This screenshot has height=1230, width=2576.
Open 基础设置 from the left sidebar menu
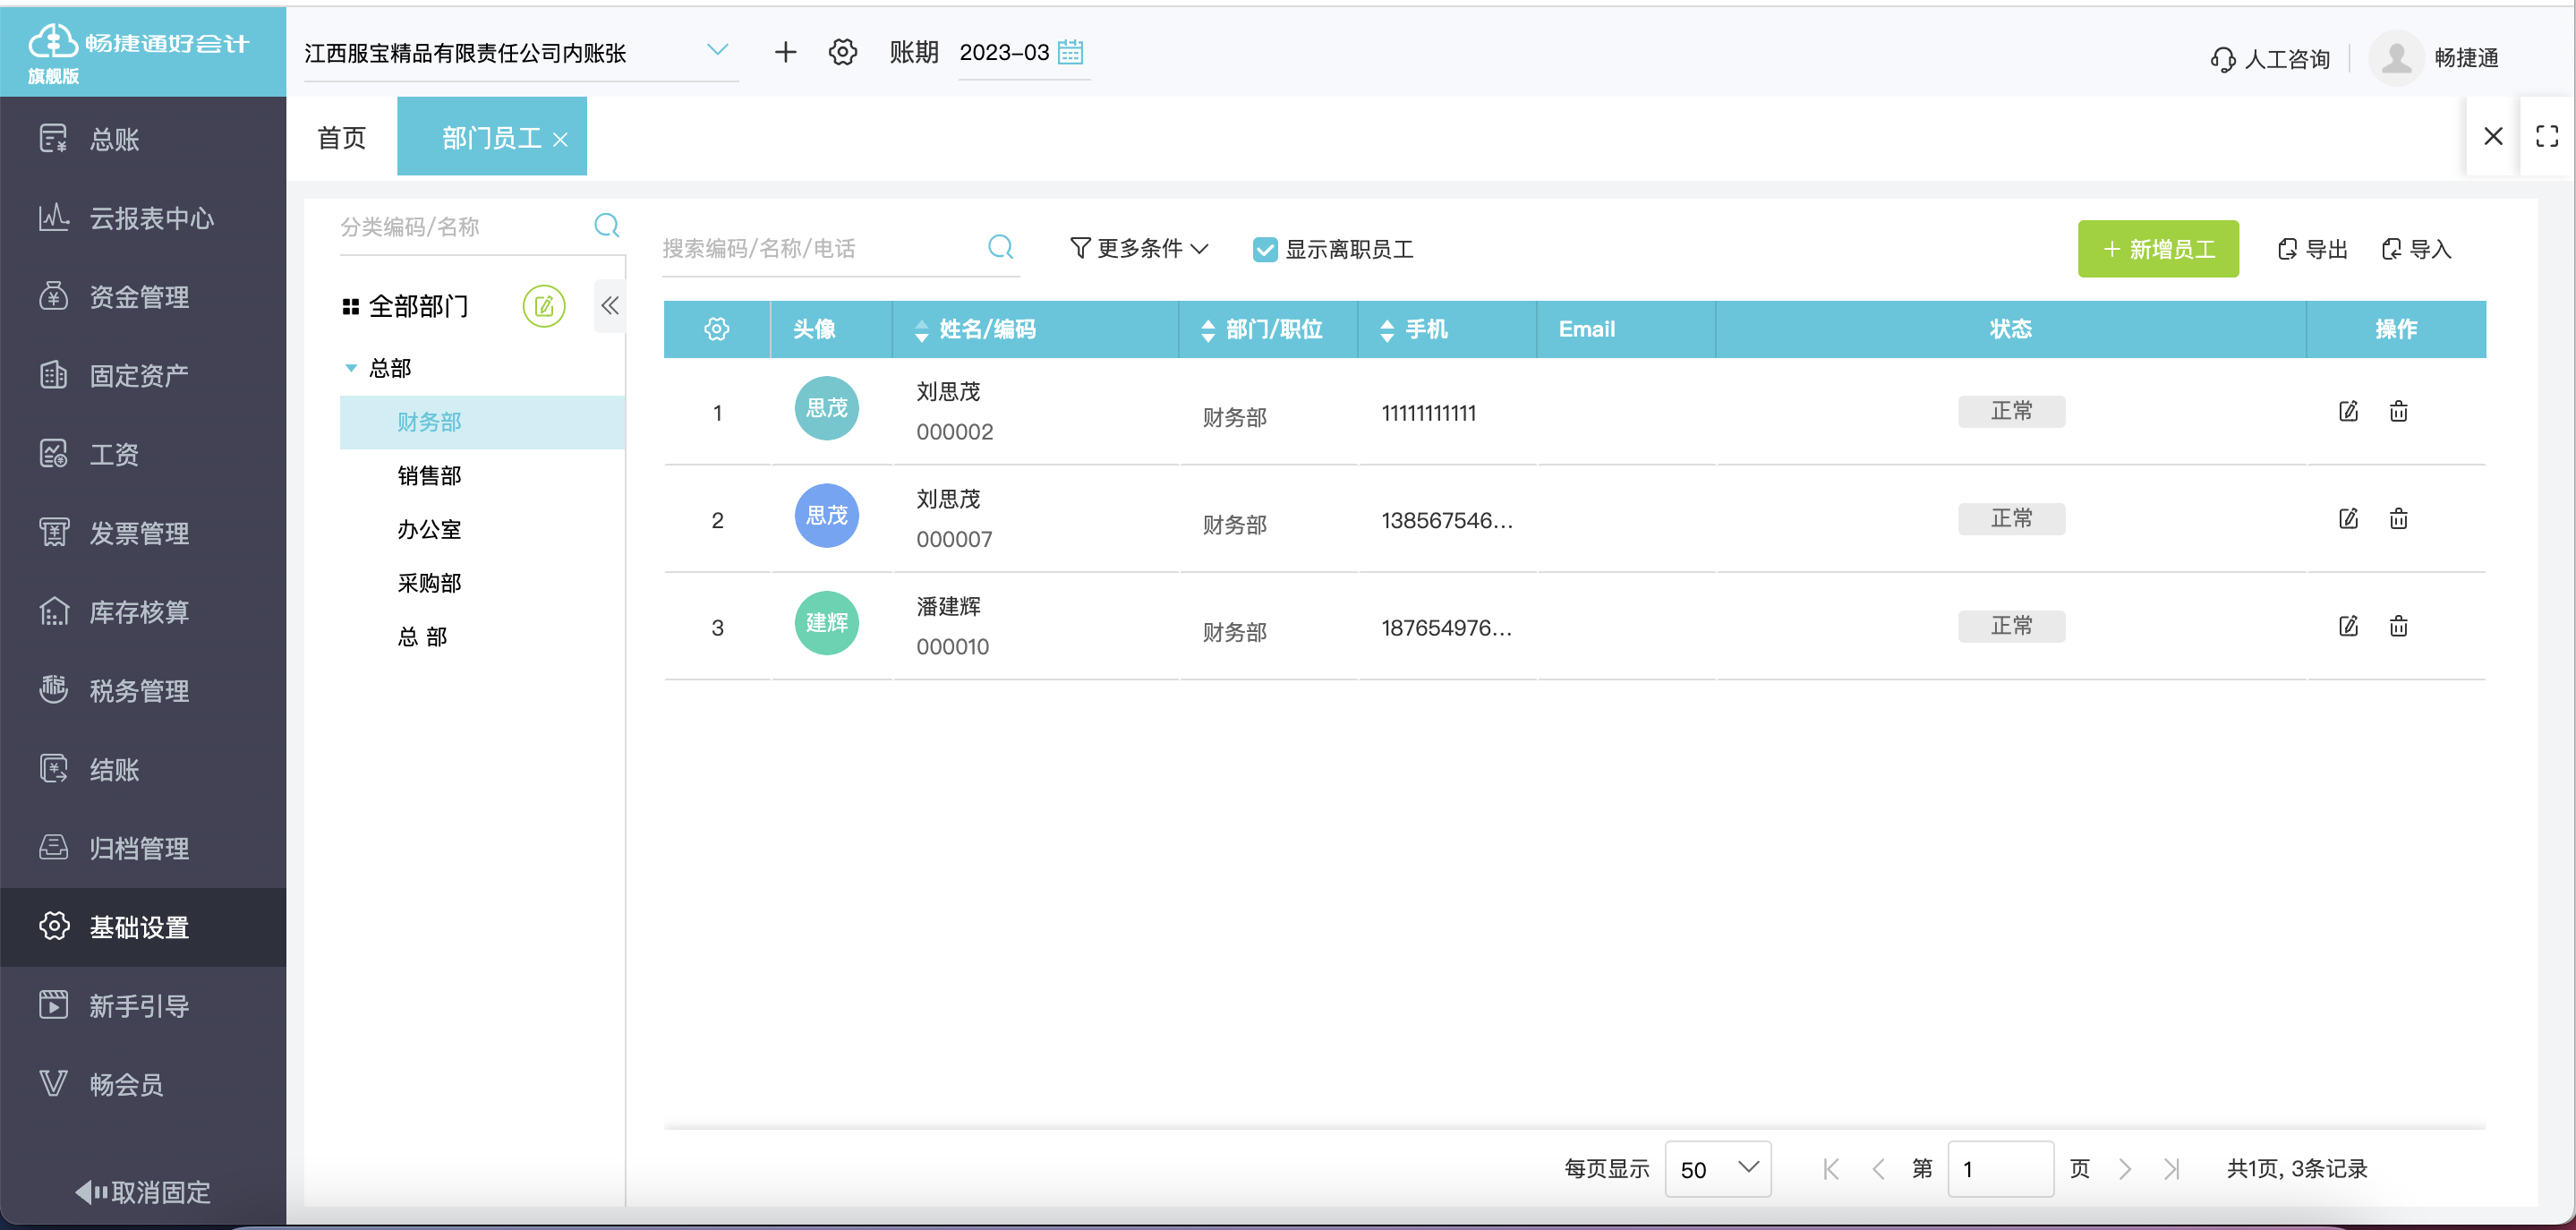(140, 927)
